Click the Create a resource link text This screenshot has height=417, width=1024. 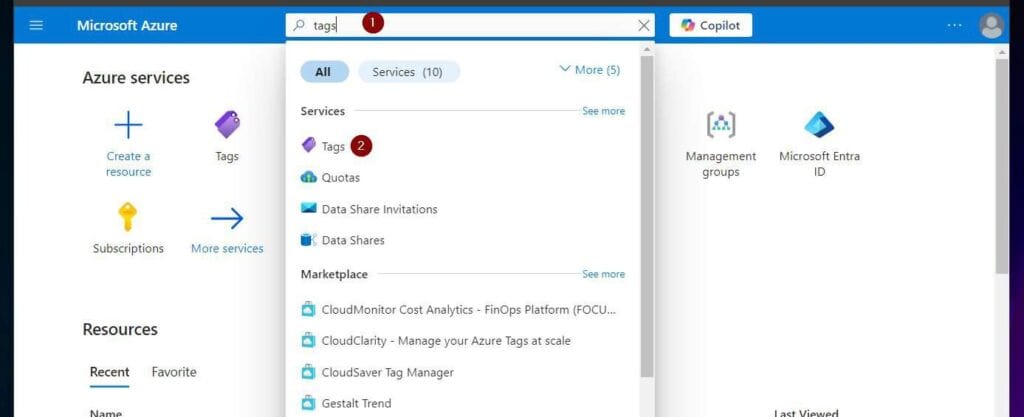coord(129,164)
